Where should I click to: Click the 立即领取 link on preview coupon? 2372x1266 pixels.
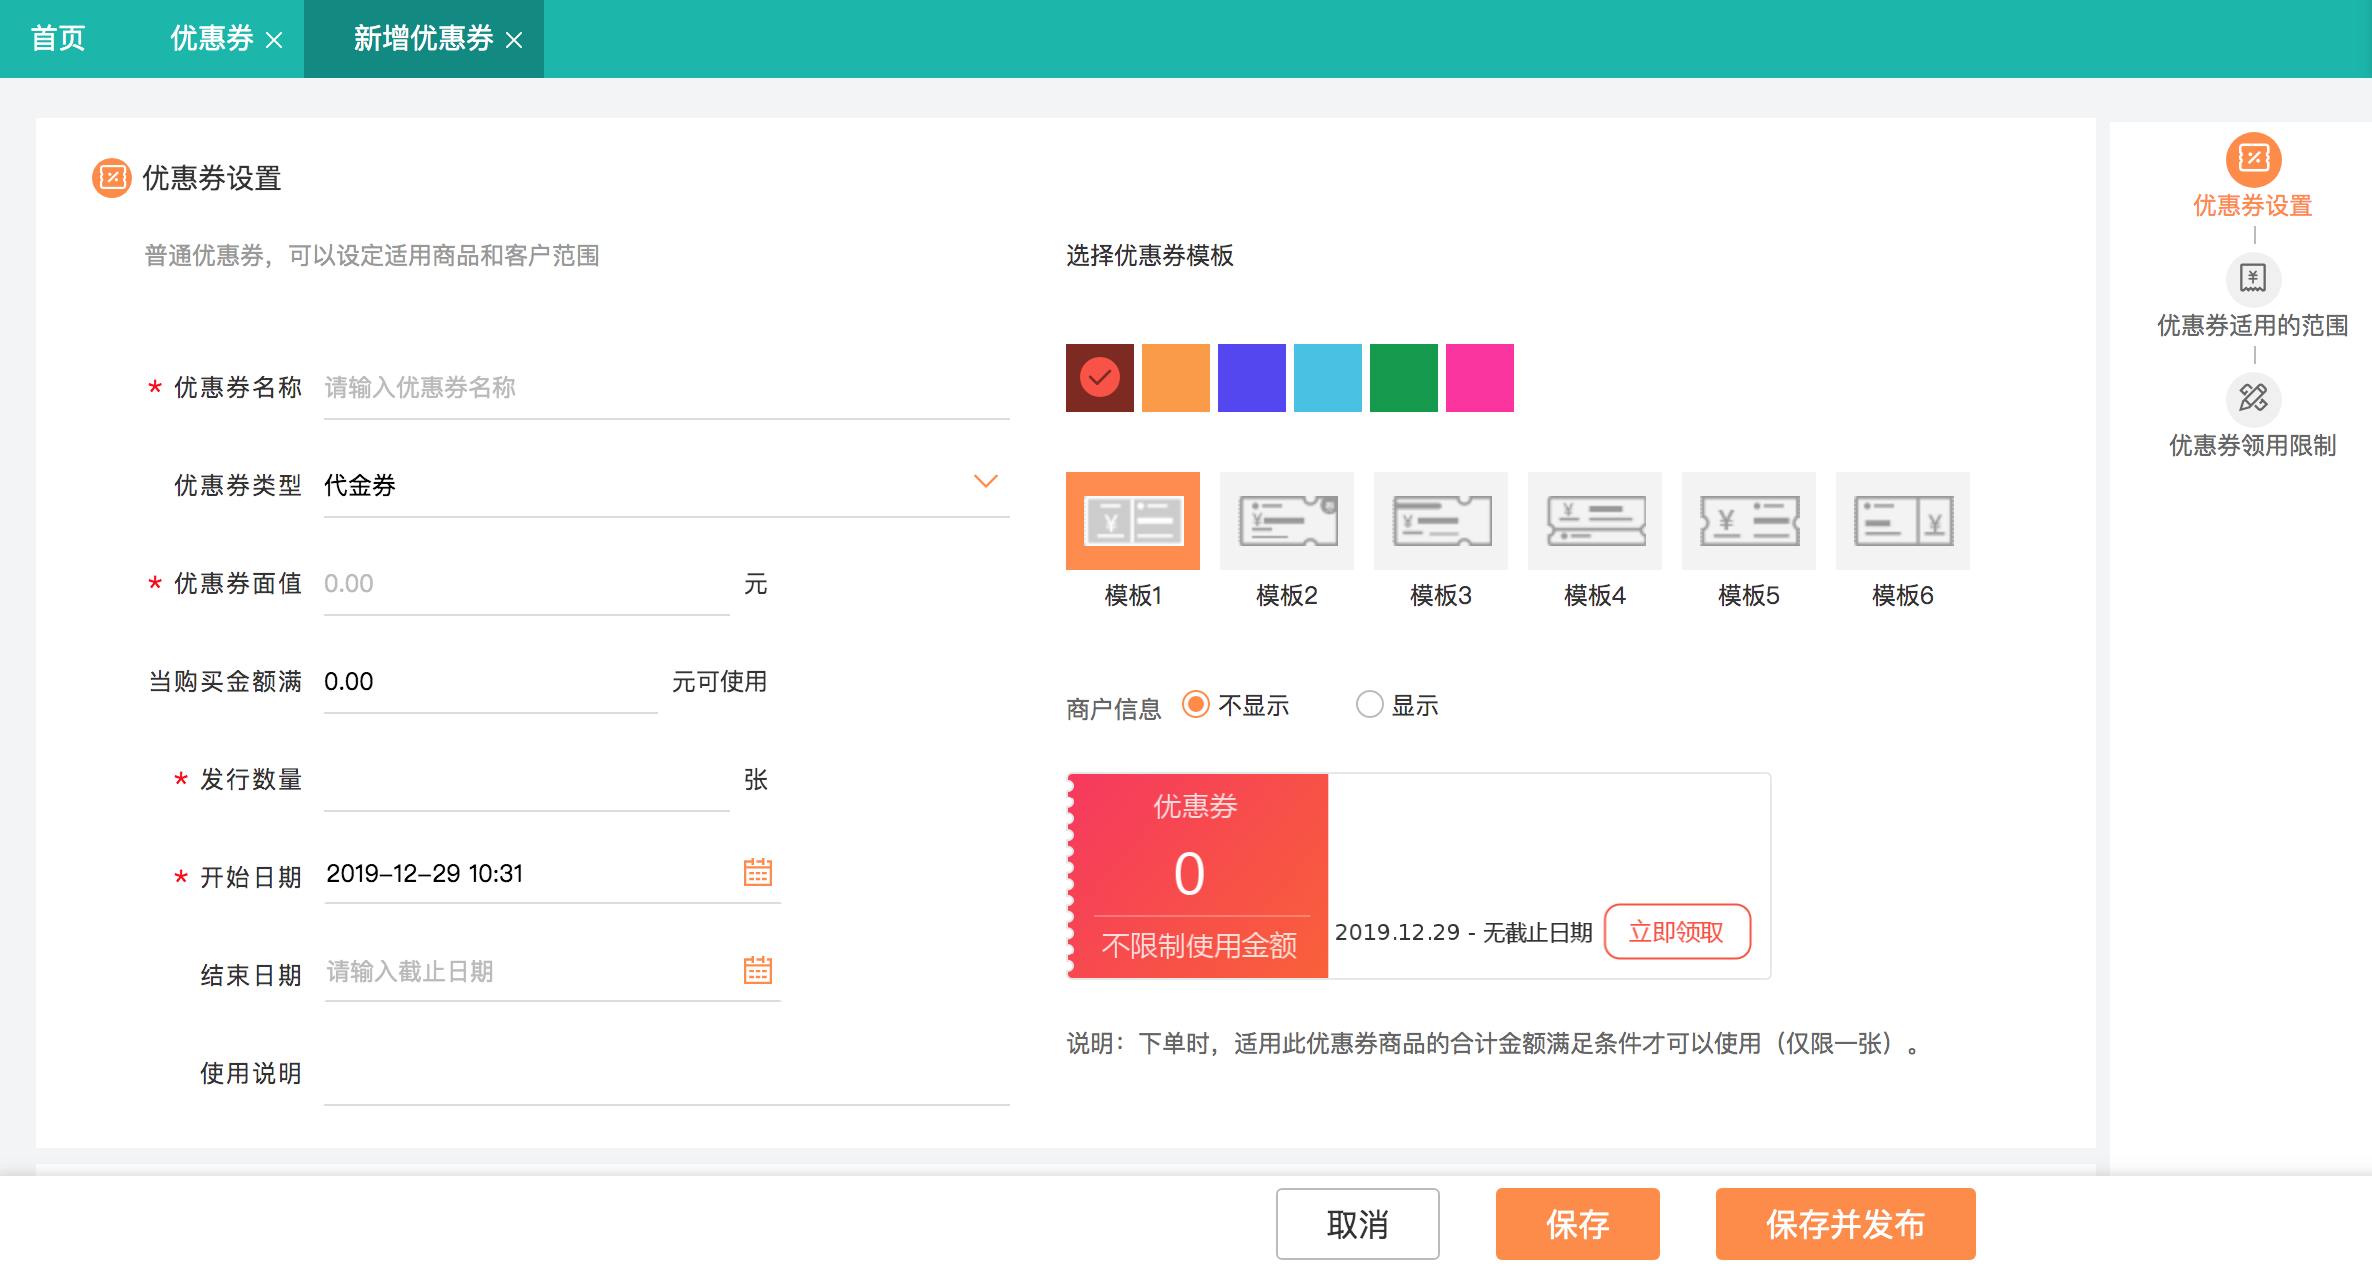point(1675,932)
